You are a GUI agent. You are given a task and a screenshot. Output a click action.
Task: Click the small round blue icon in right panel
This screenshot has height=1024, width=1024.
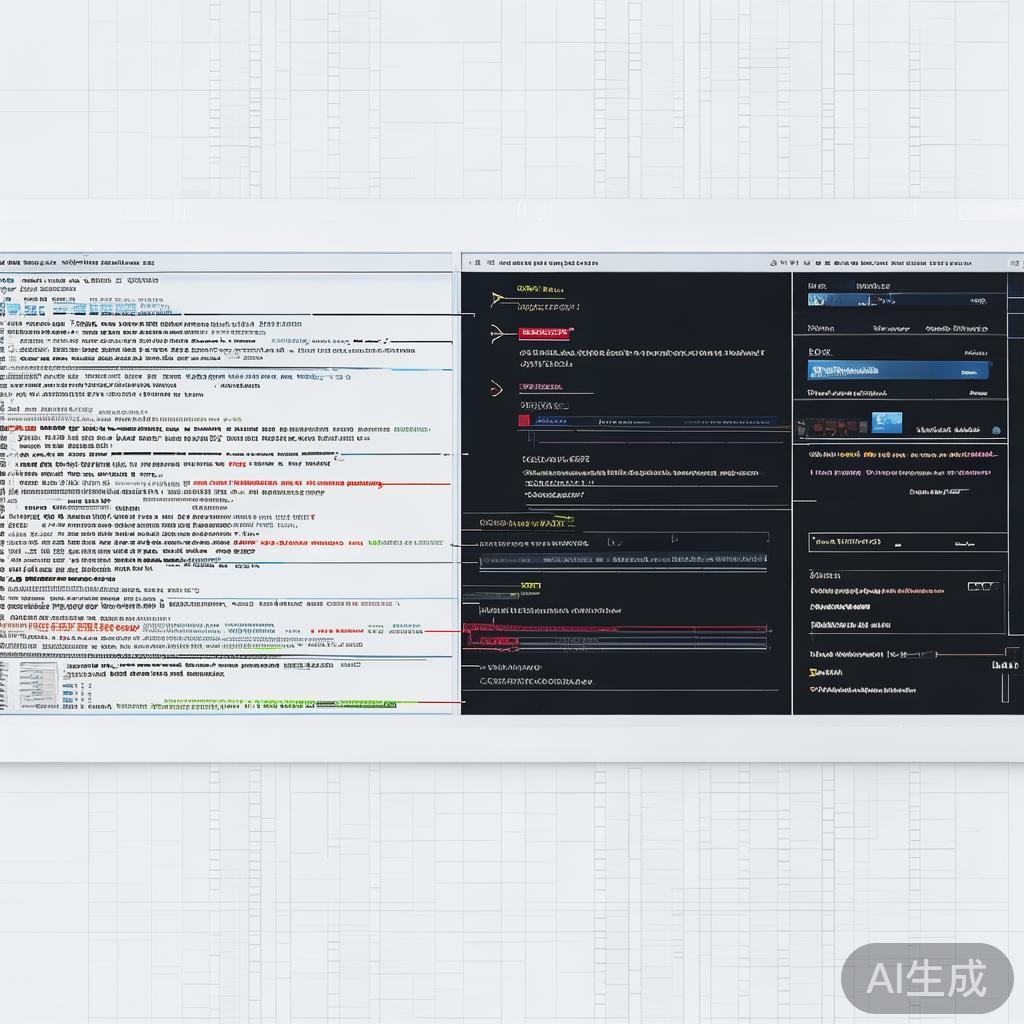(995, 430)
